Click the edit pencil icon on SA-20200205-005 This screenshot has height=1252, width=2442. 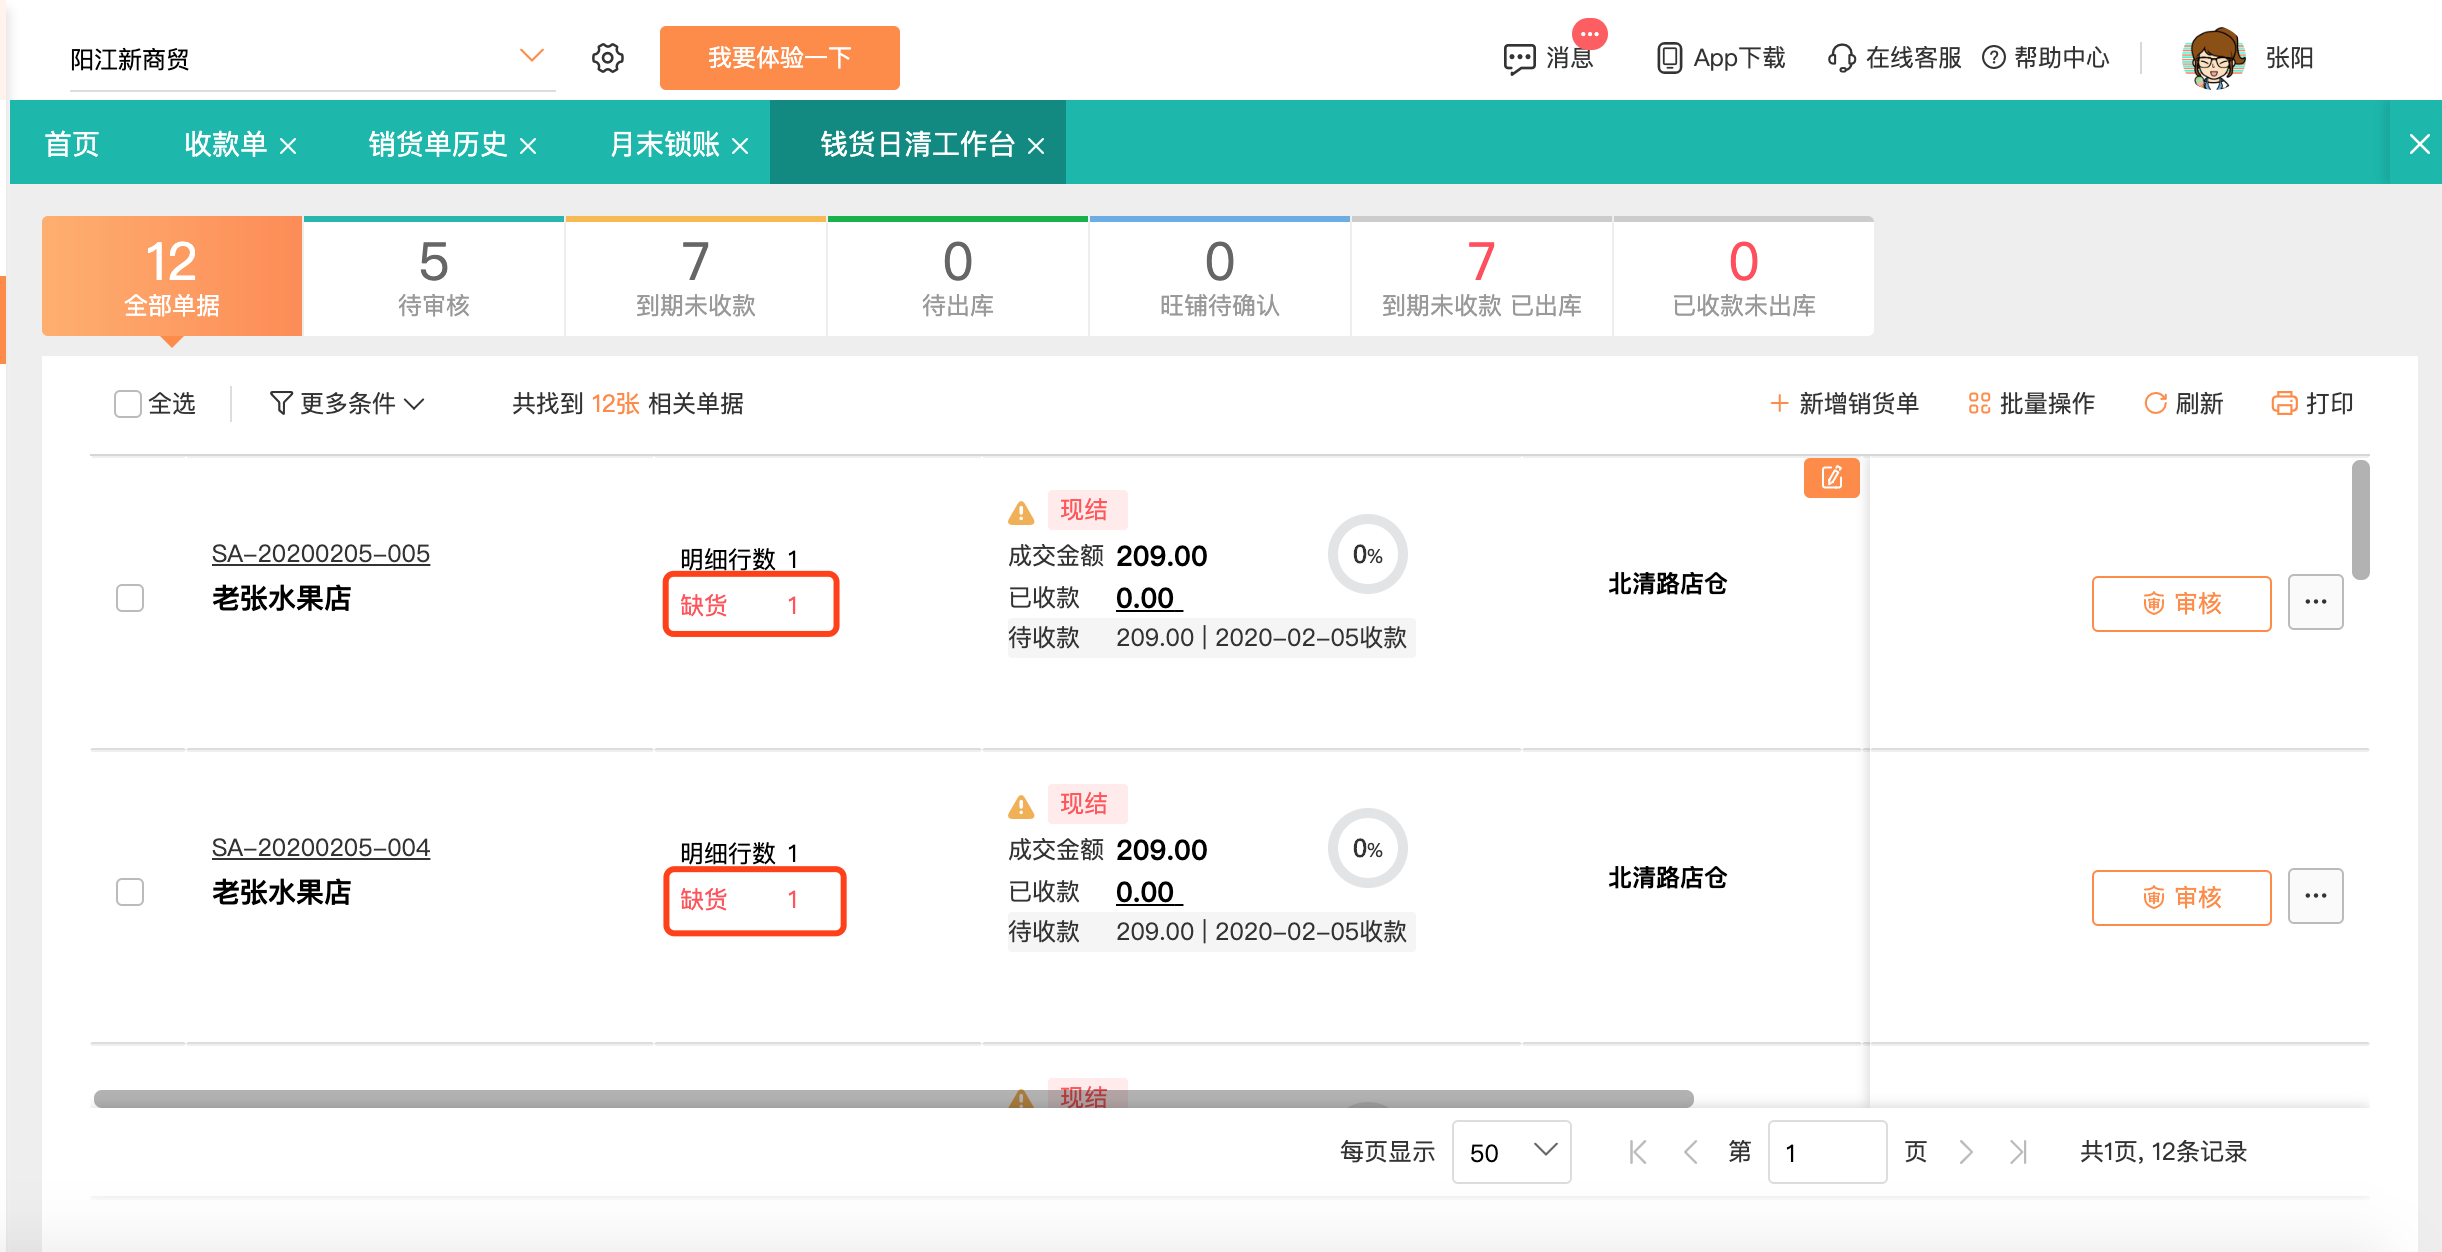1831,482
